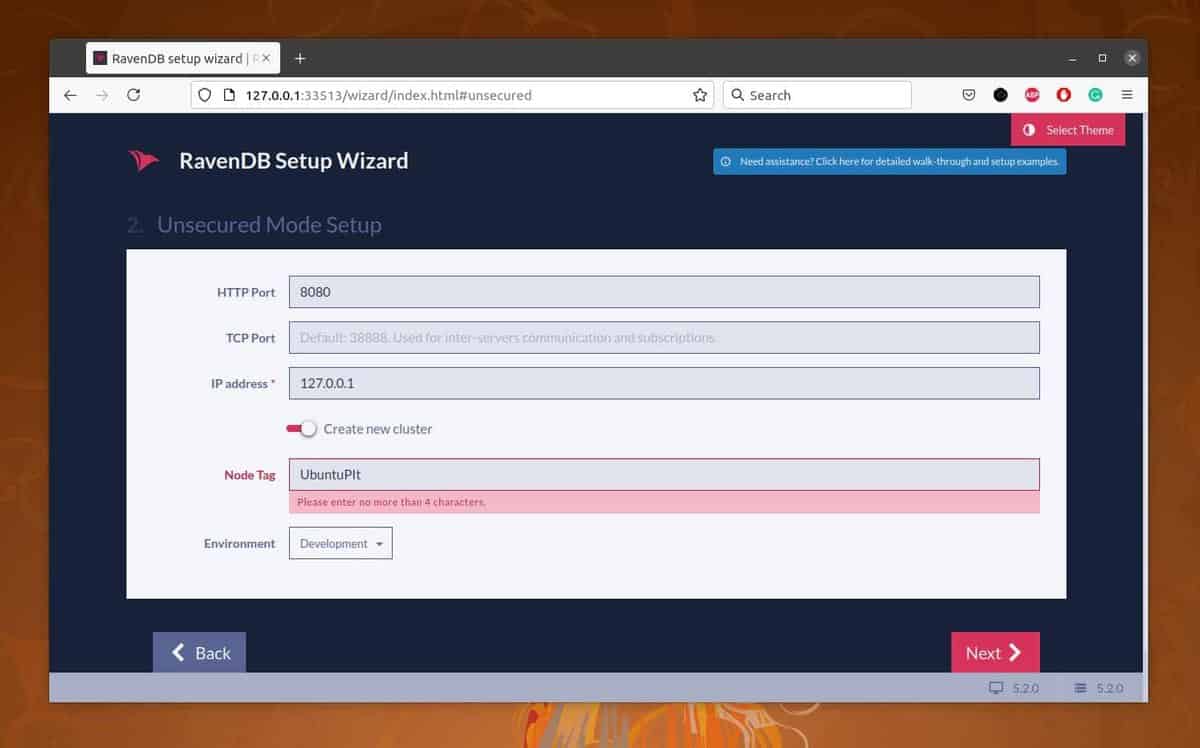Open the green Grammarly extension icon
Viewport: 1200px width, 748px height.
(x=1095, y=95)
